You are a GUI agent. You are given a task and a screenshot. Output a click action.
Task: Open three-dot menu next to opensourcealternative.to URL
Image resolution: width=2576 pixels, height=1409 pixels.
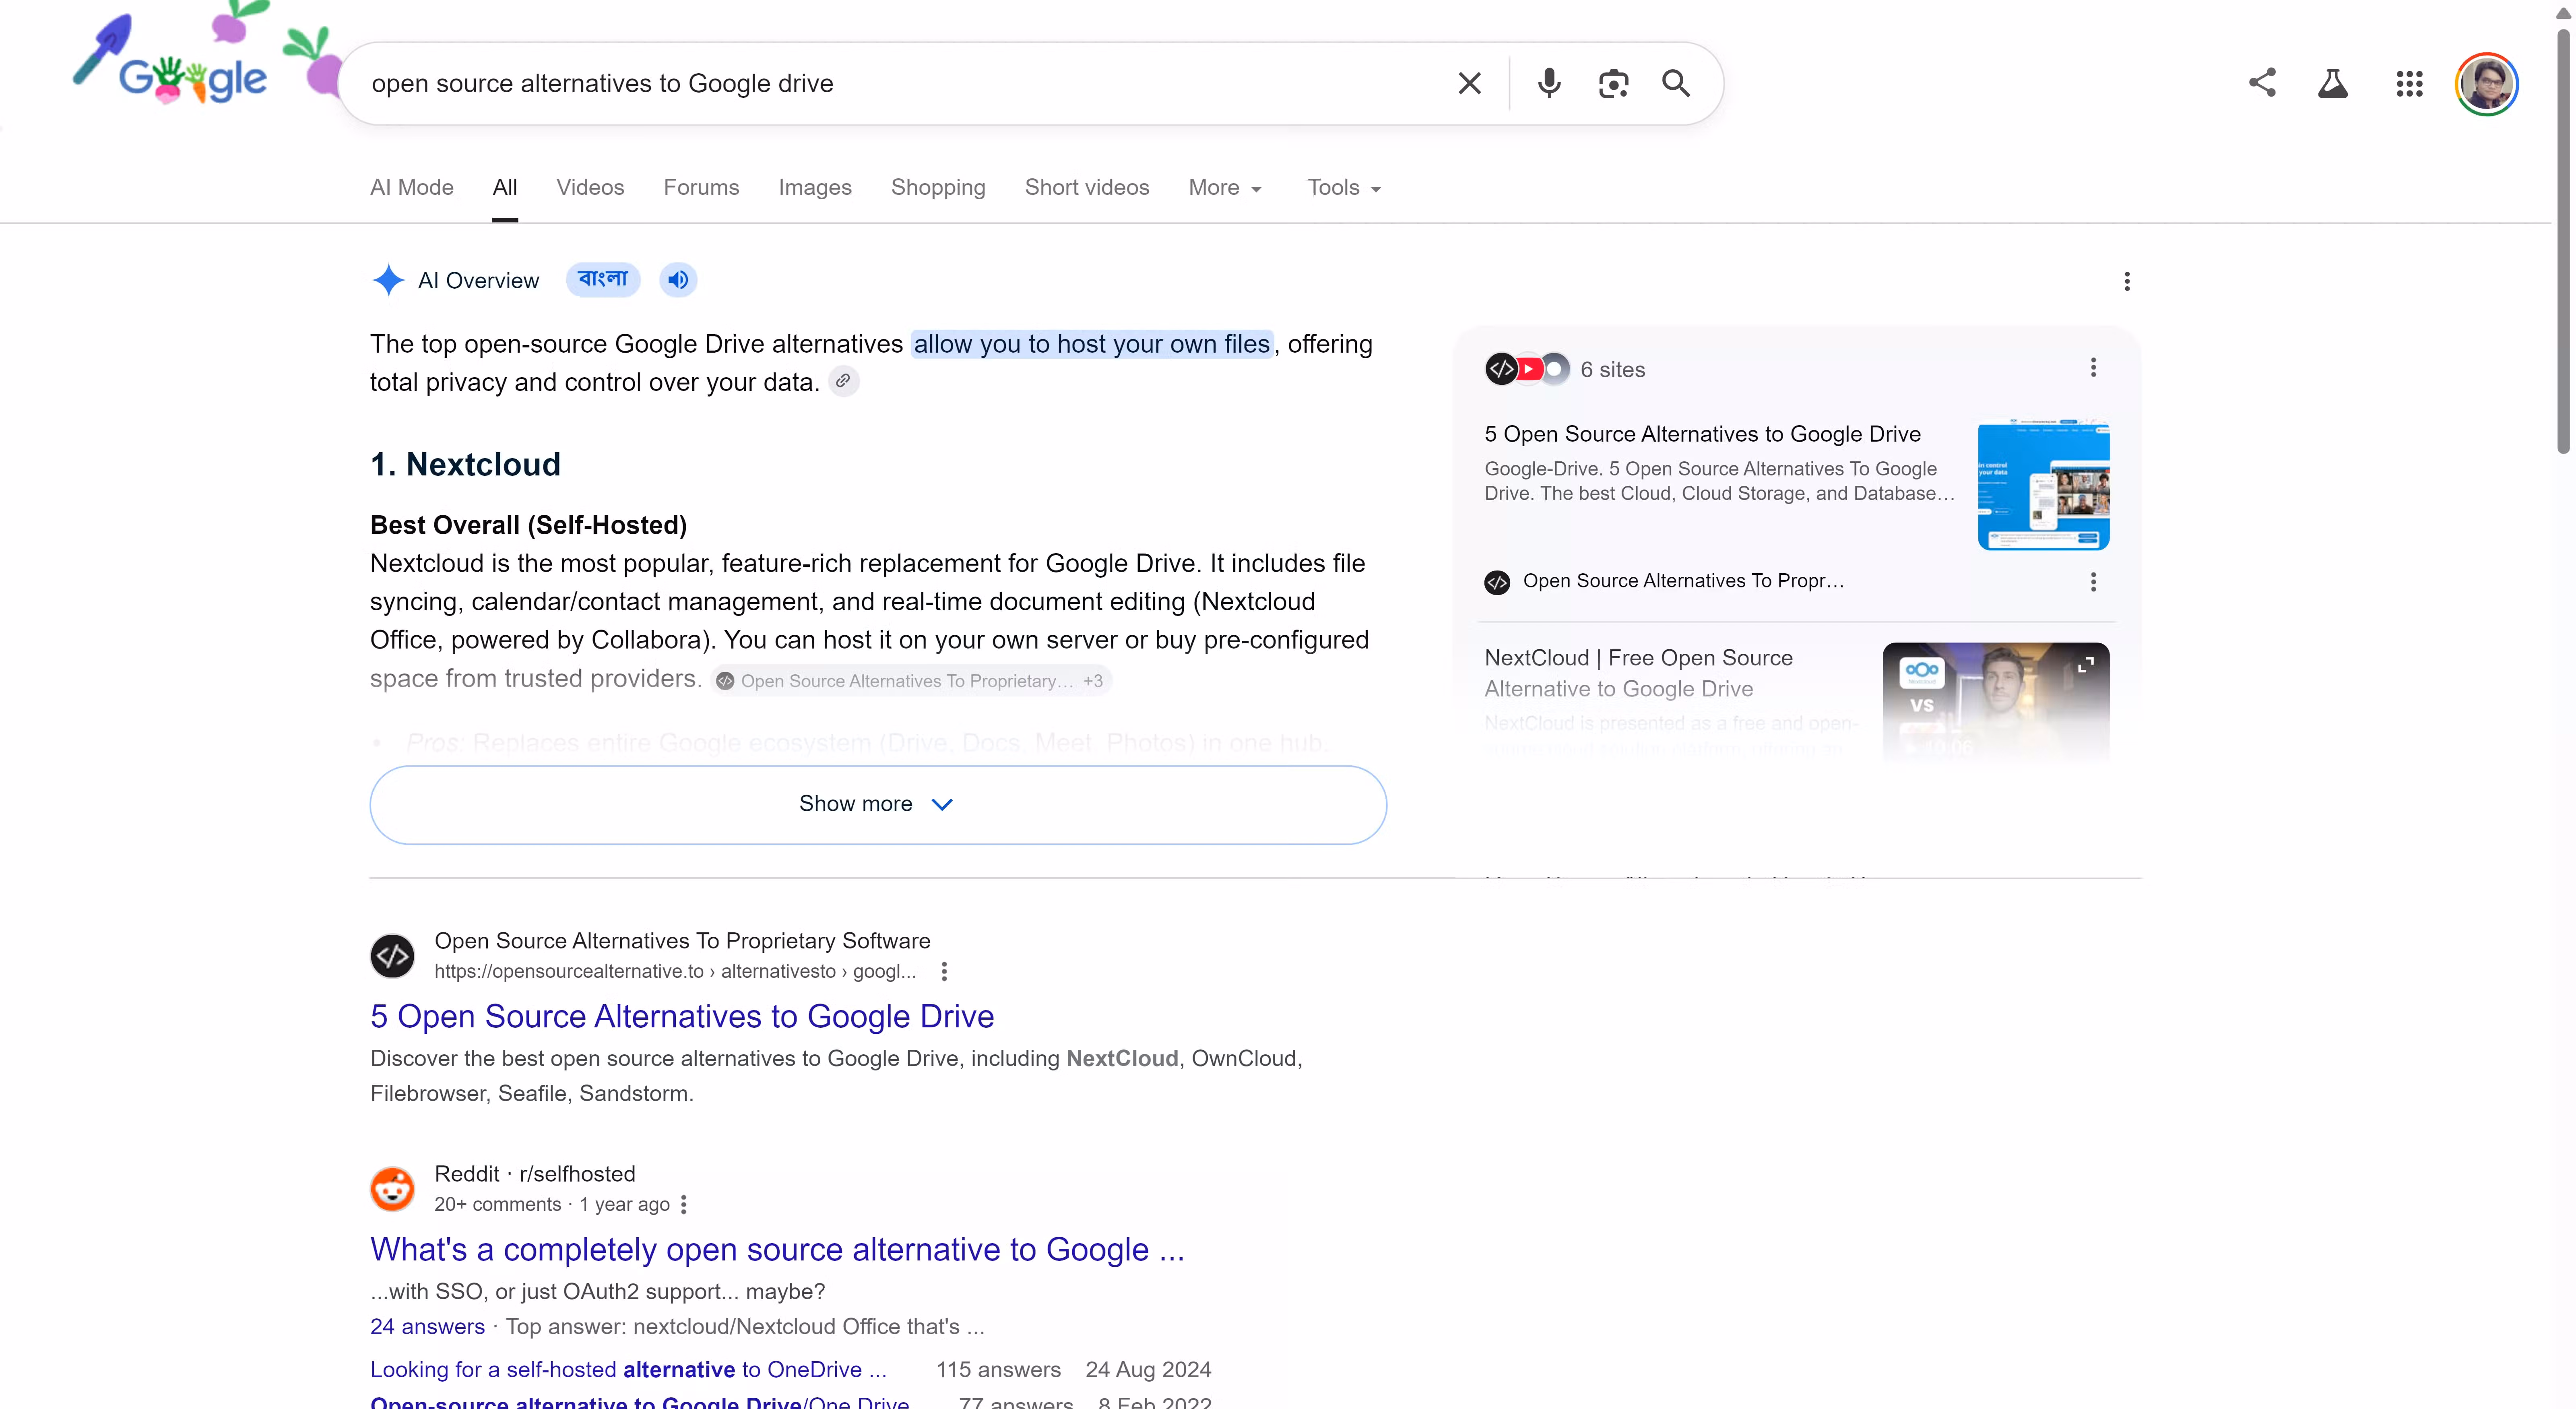point(944,971)
